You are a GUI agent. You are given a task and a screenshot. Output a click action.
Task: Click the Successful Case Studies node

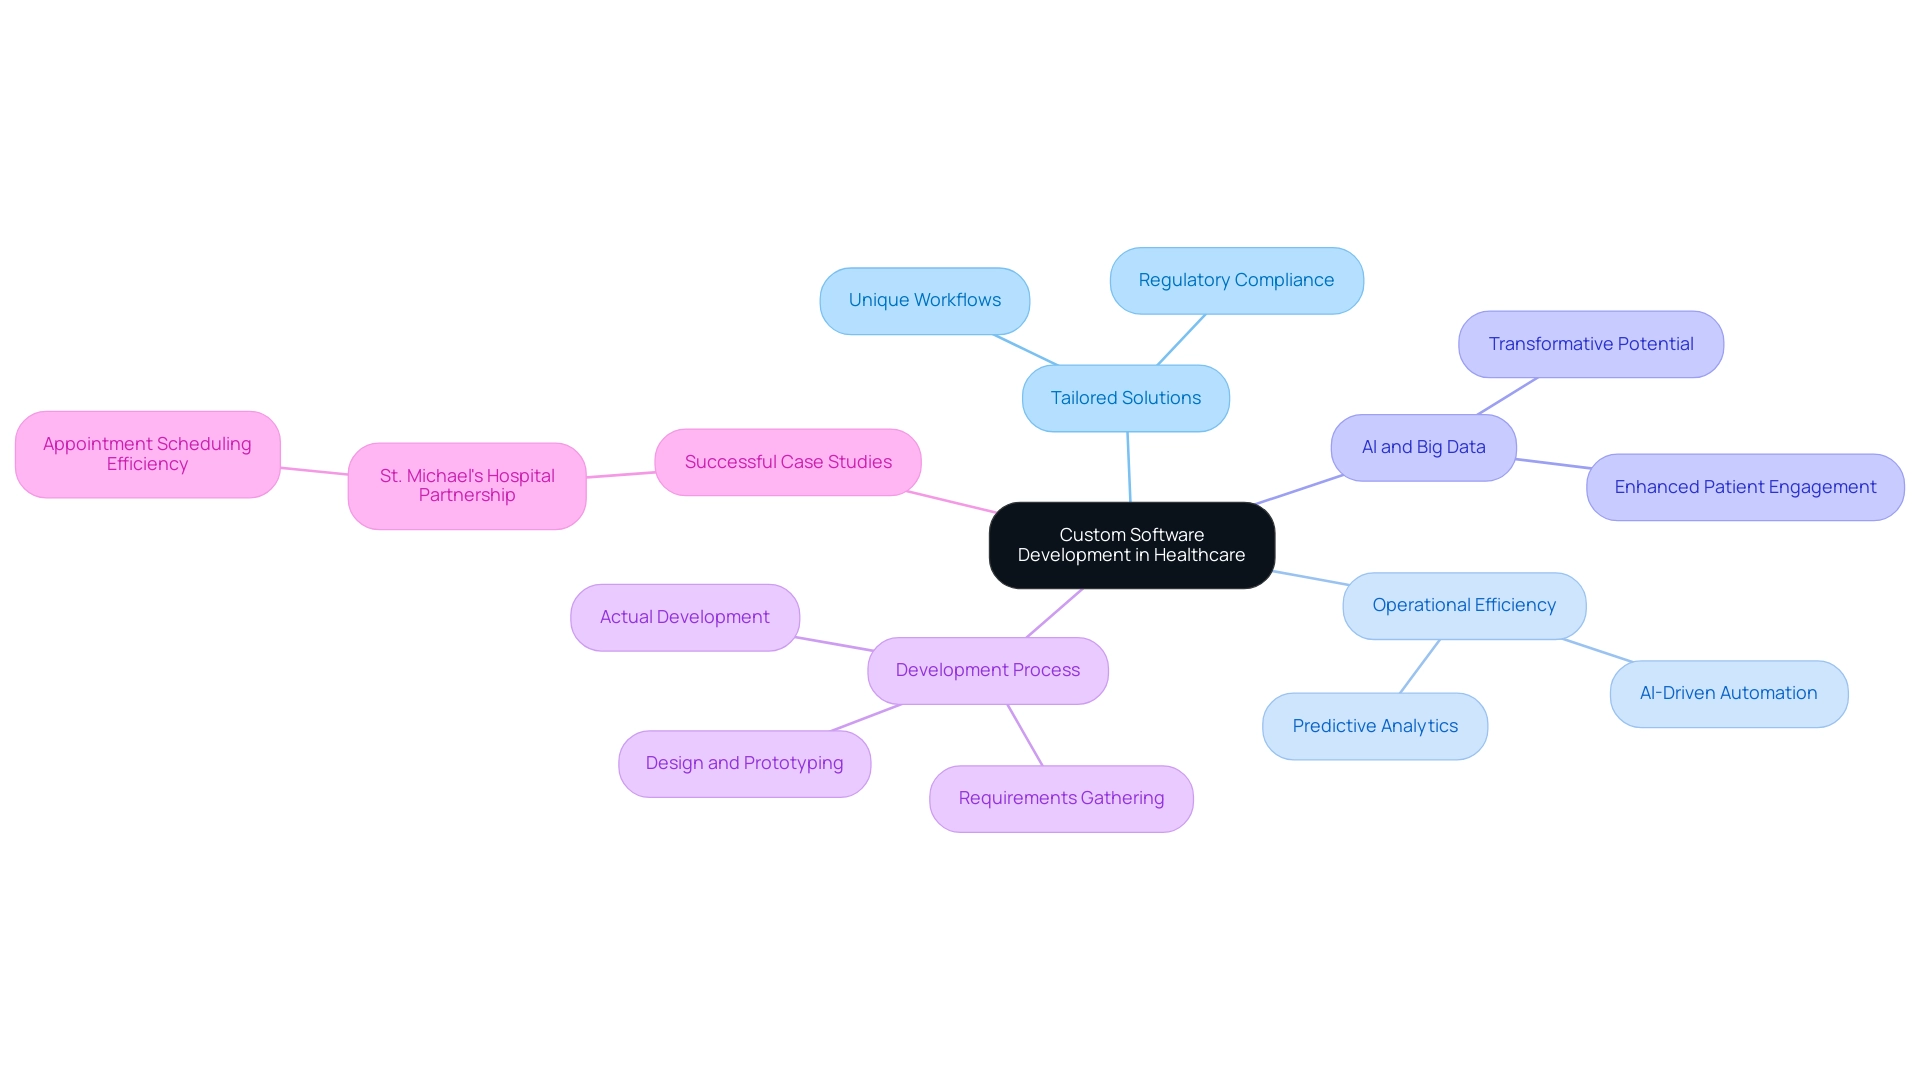(x=786, y=462)
